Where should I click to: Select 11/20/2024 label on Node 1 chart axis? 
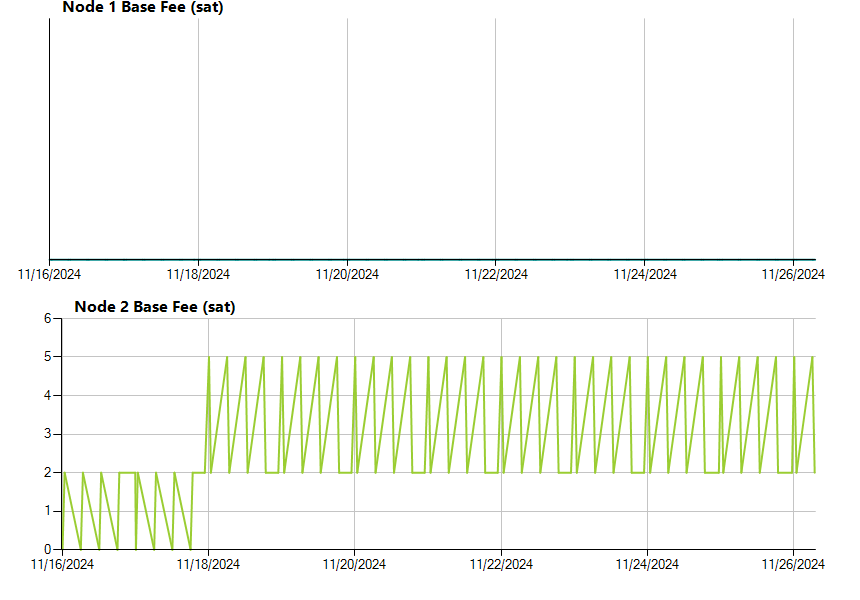[347, 273]
